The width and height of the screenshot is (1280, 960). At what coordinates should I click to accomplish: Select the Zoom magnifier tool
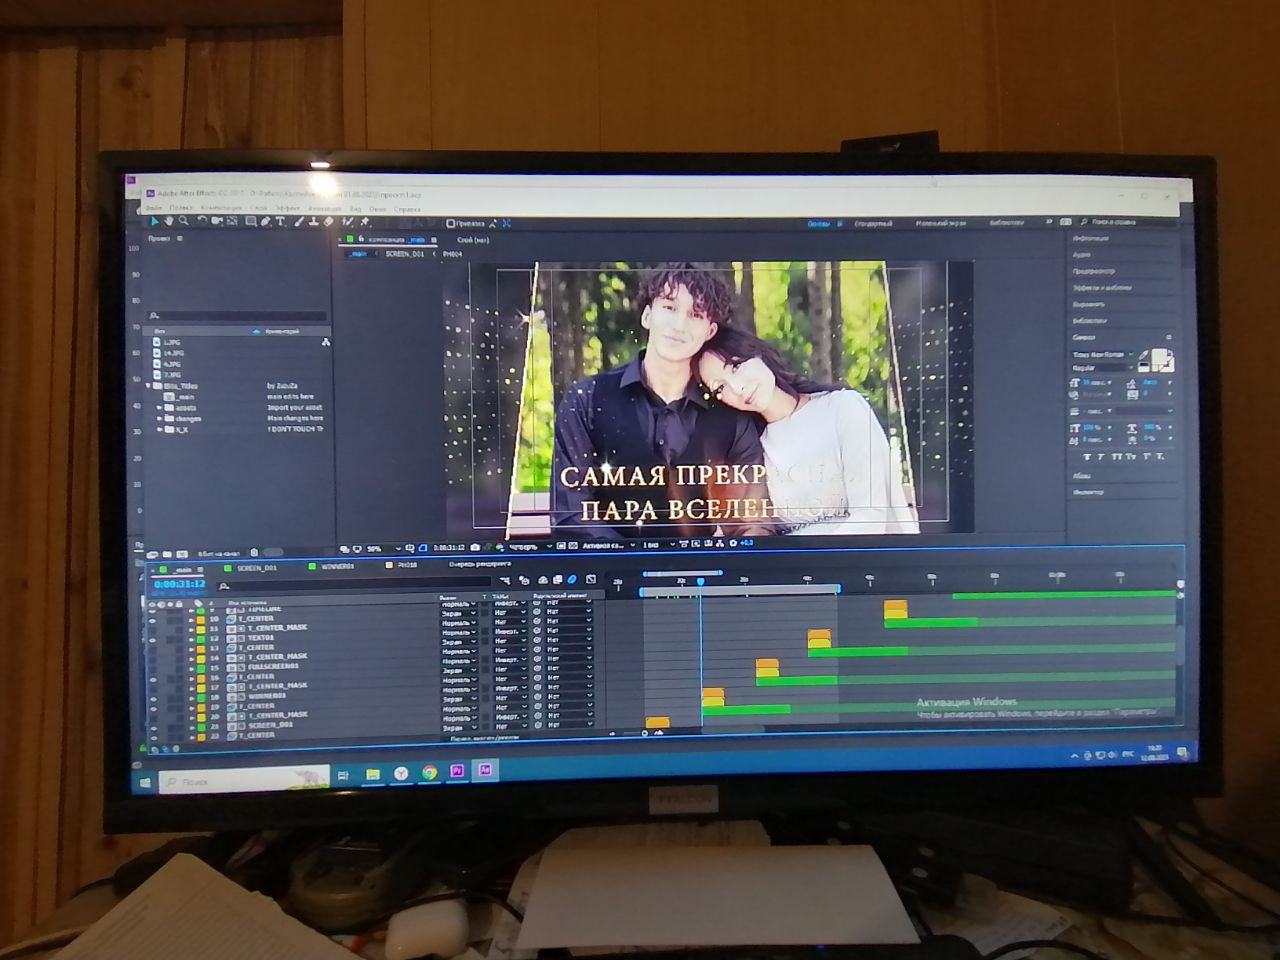pos(183,221)
